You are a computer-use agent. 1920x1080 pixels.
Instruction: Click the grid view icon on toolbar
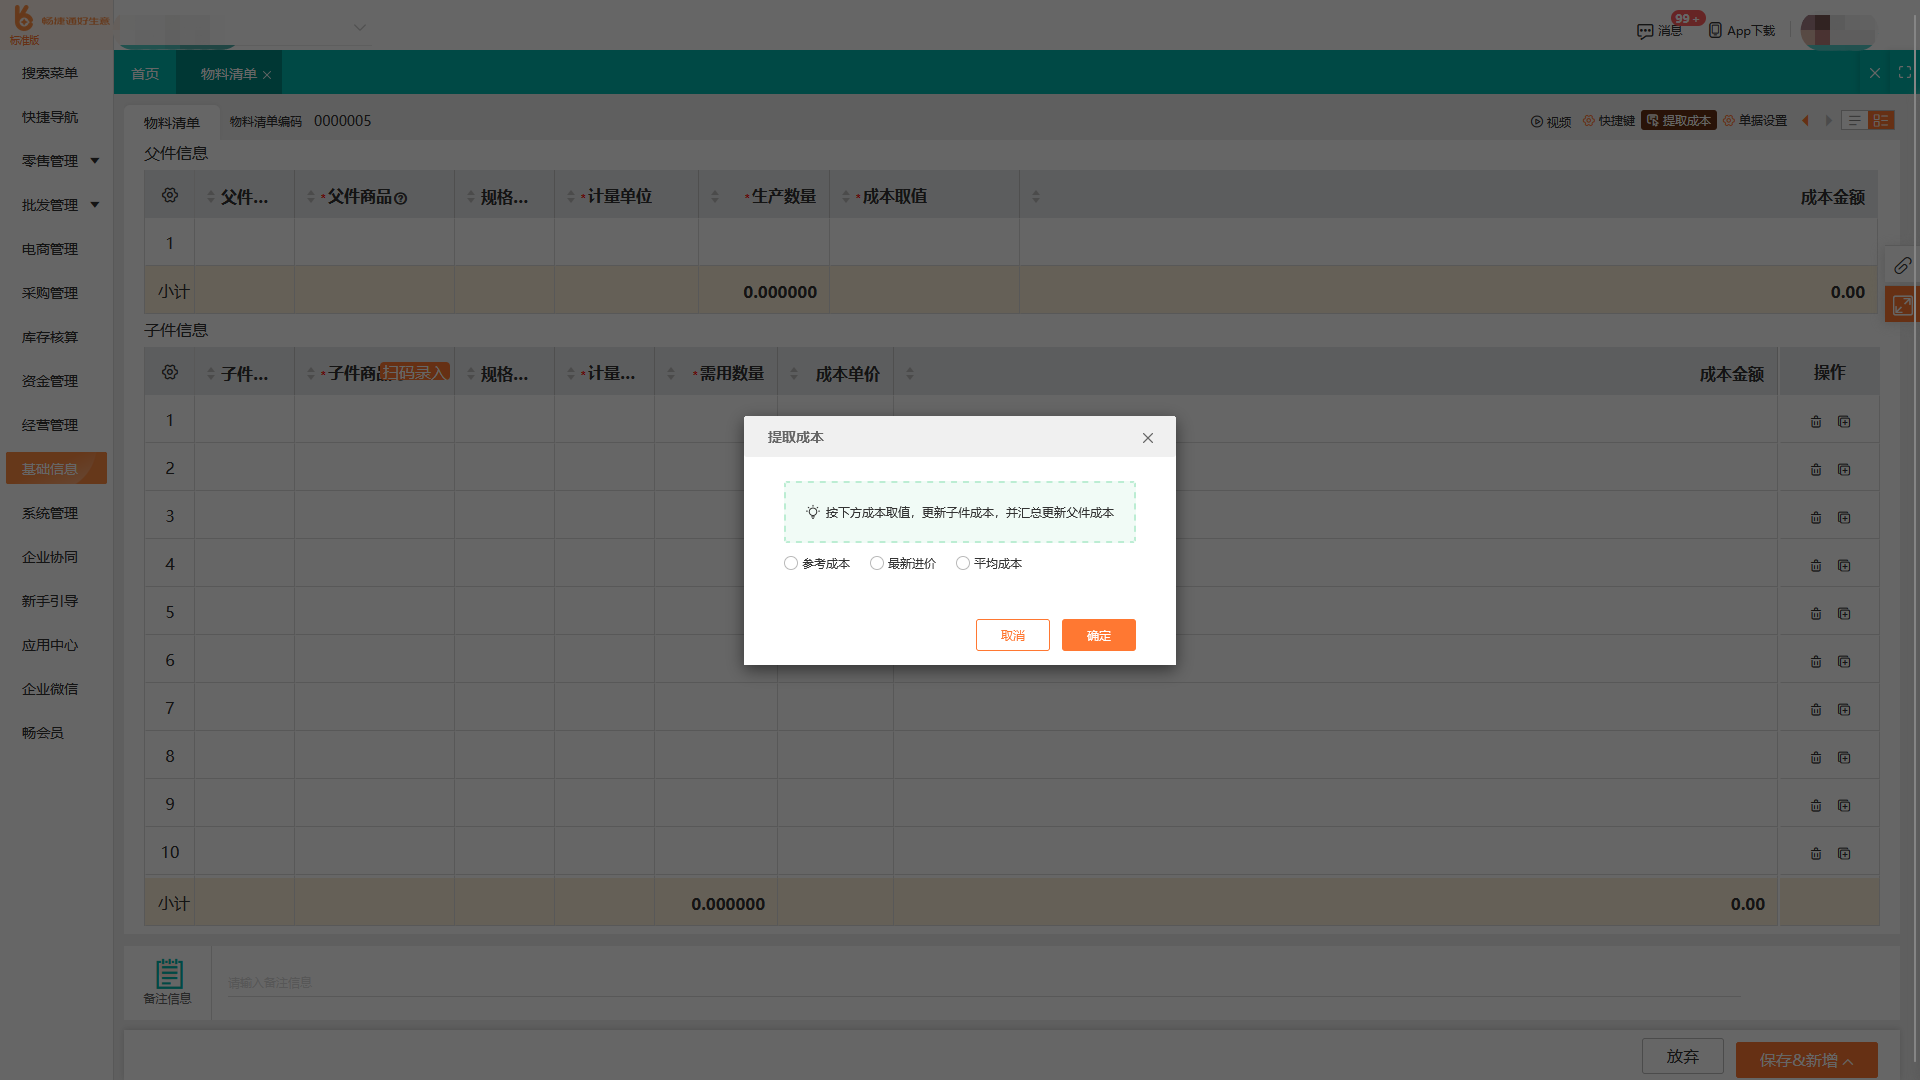[x=1882, y=120]
